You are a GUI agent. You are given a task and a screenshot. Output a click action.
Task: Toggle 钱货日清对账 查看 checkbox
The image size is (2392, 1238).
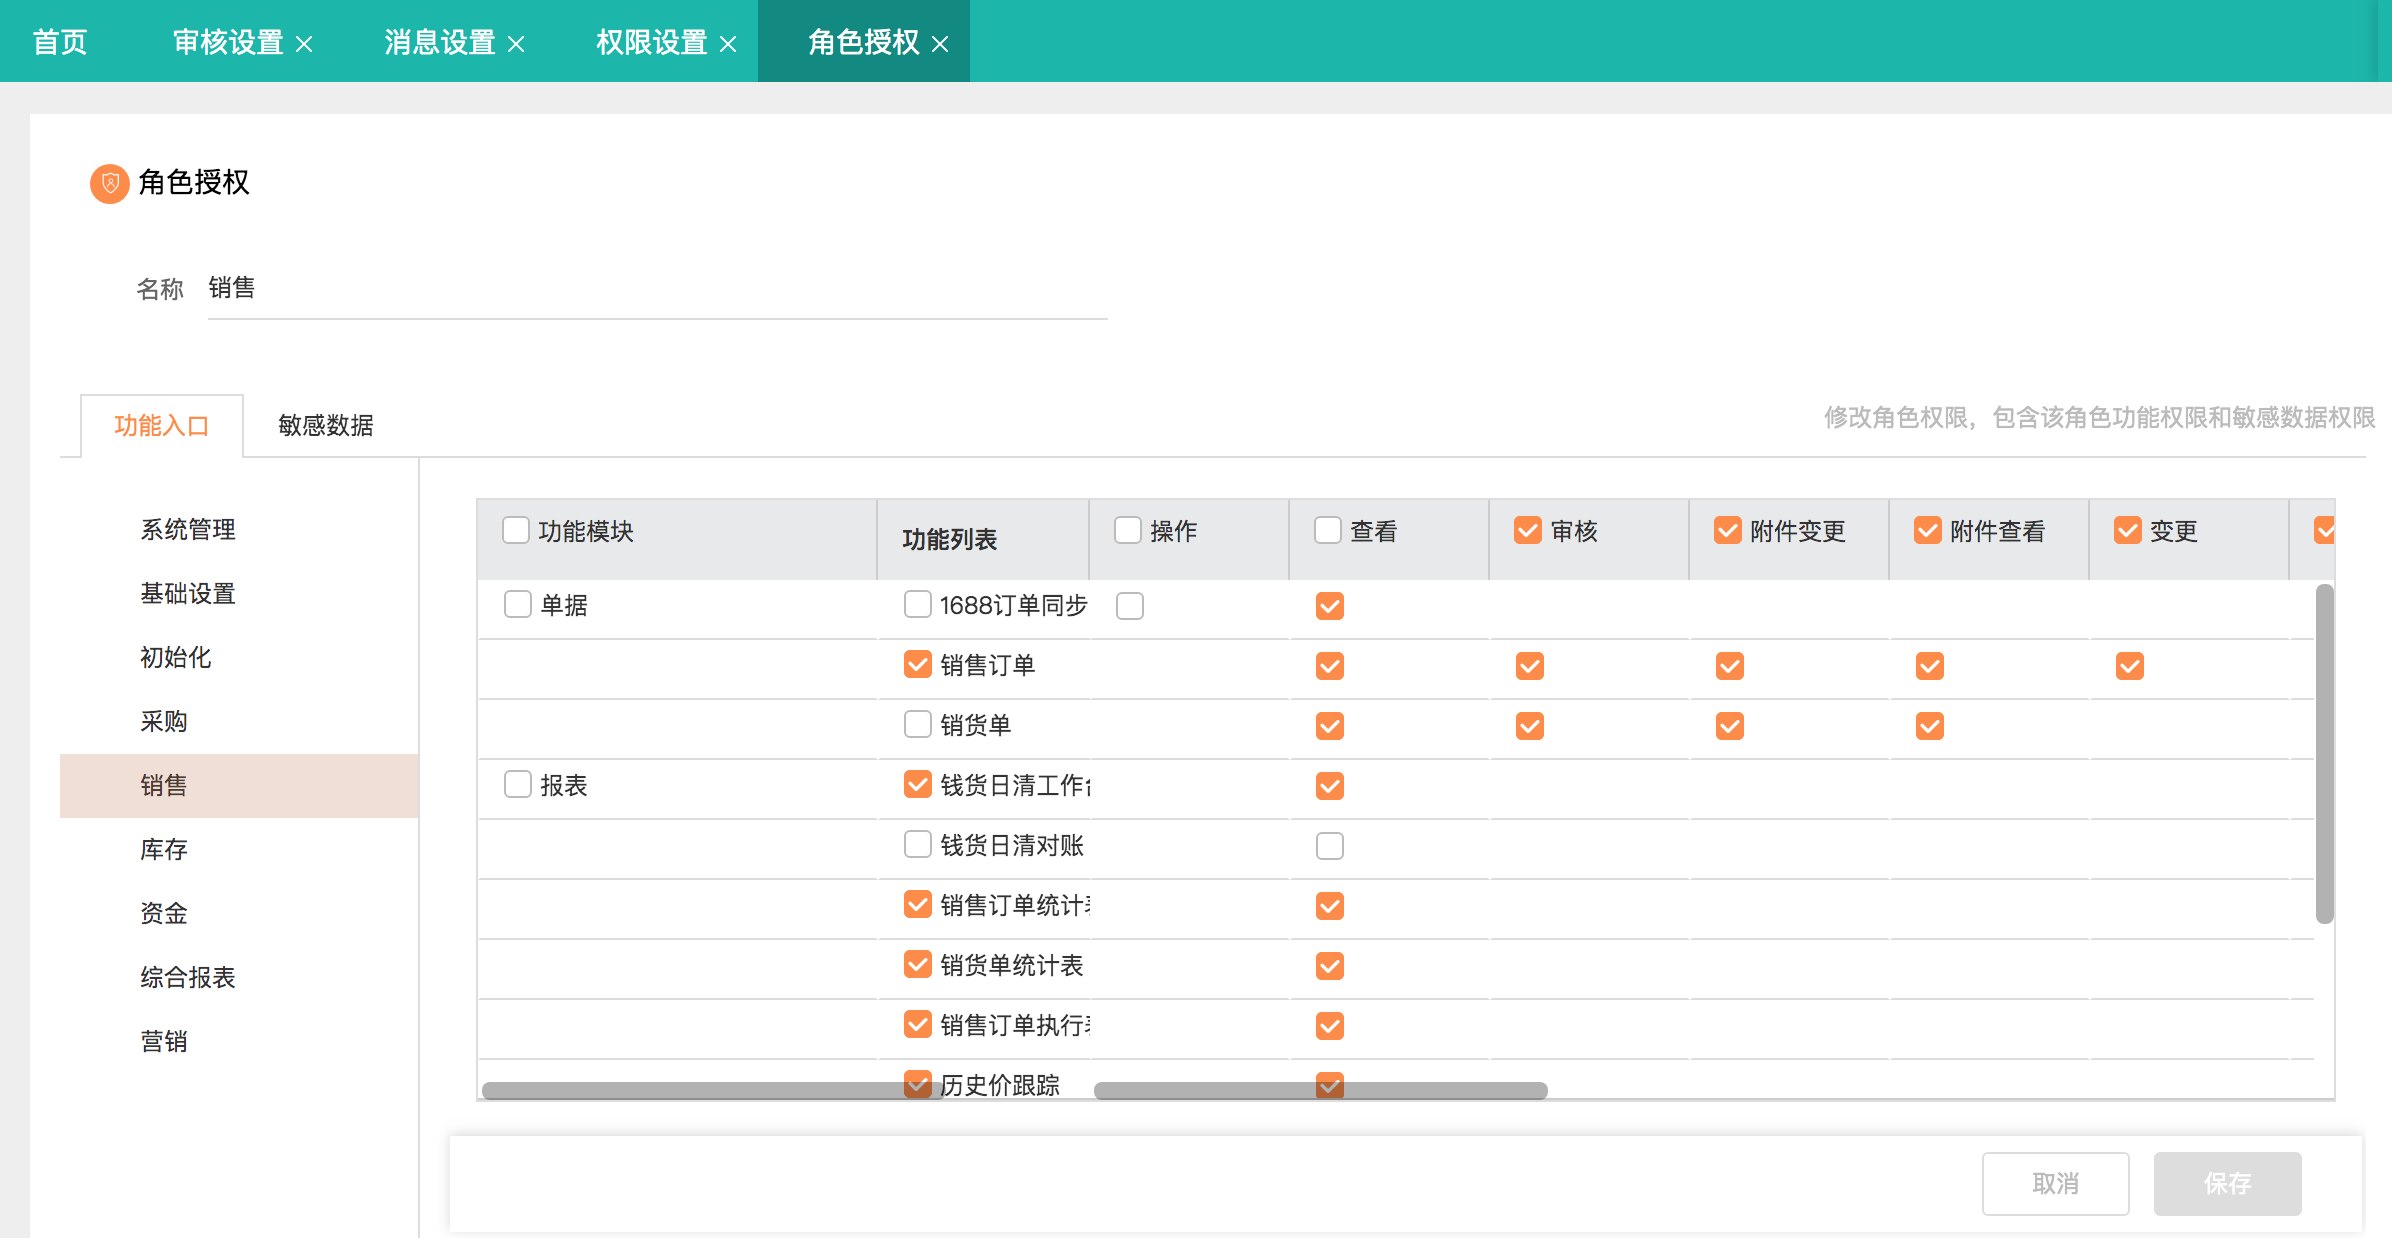(x=1333, y=846)
